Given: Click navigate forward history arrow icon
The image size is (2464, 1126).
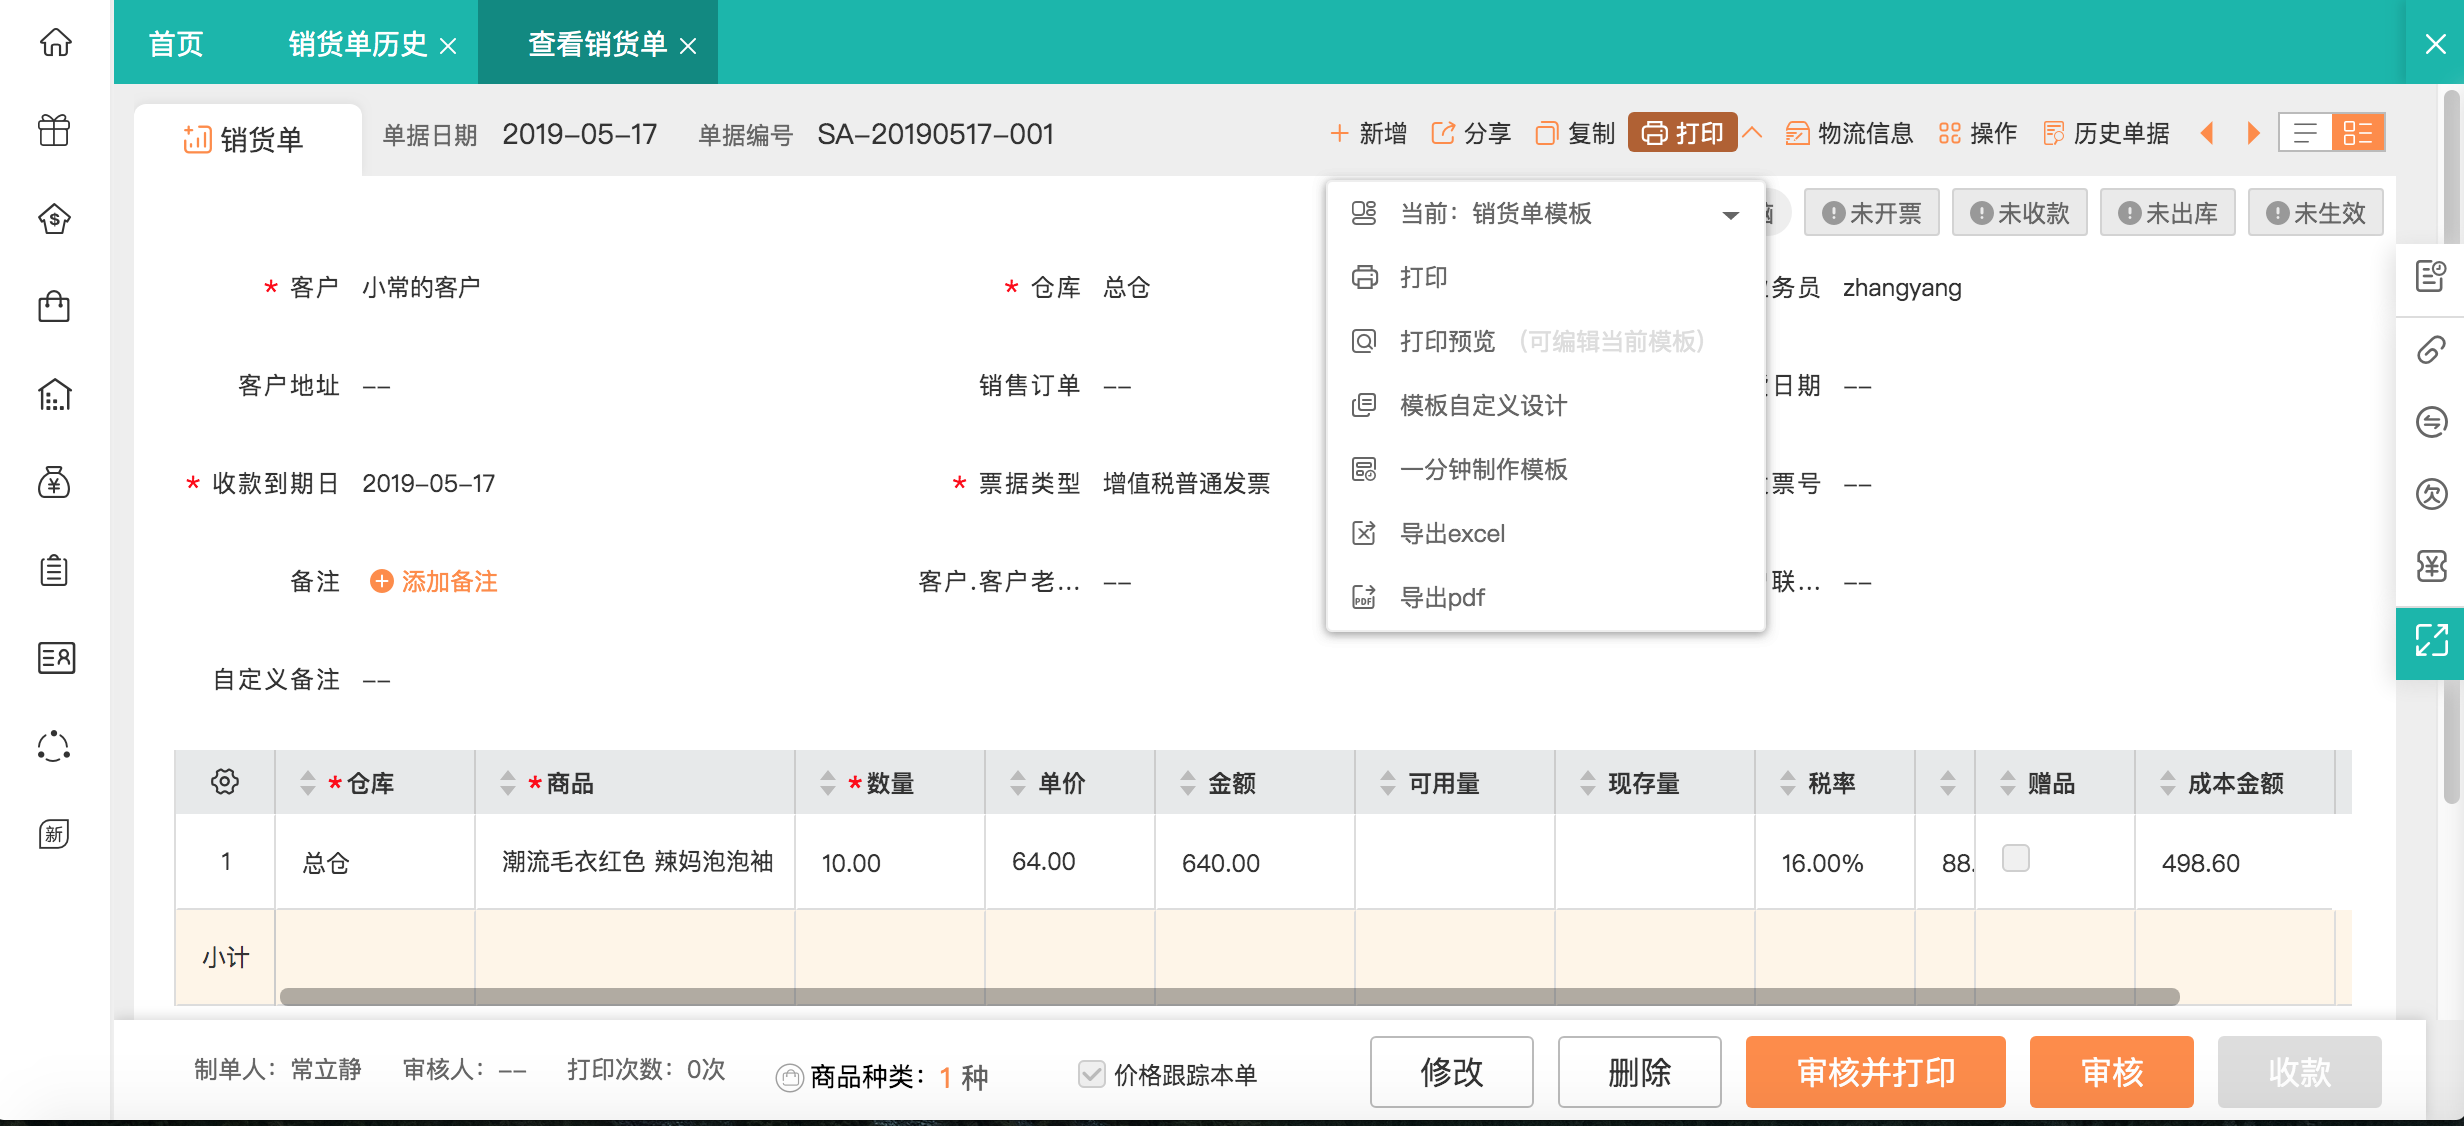Looking at the screenshot, I should (2249, 133).
